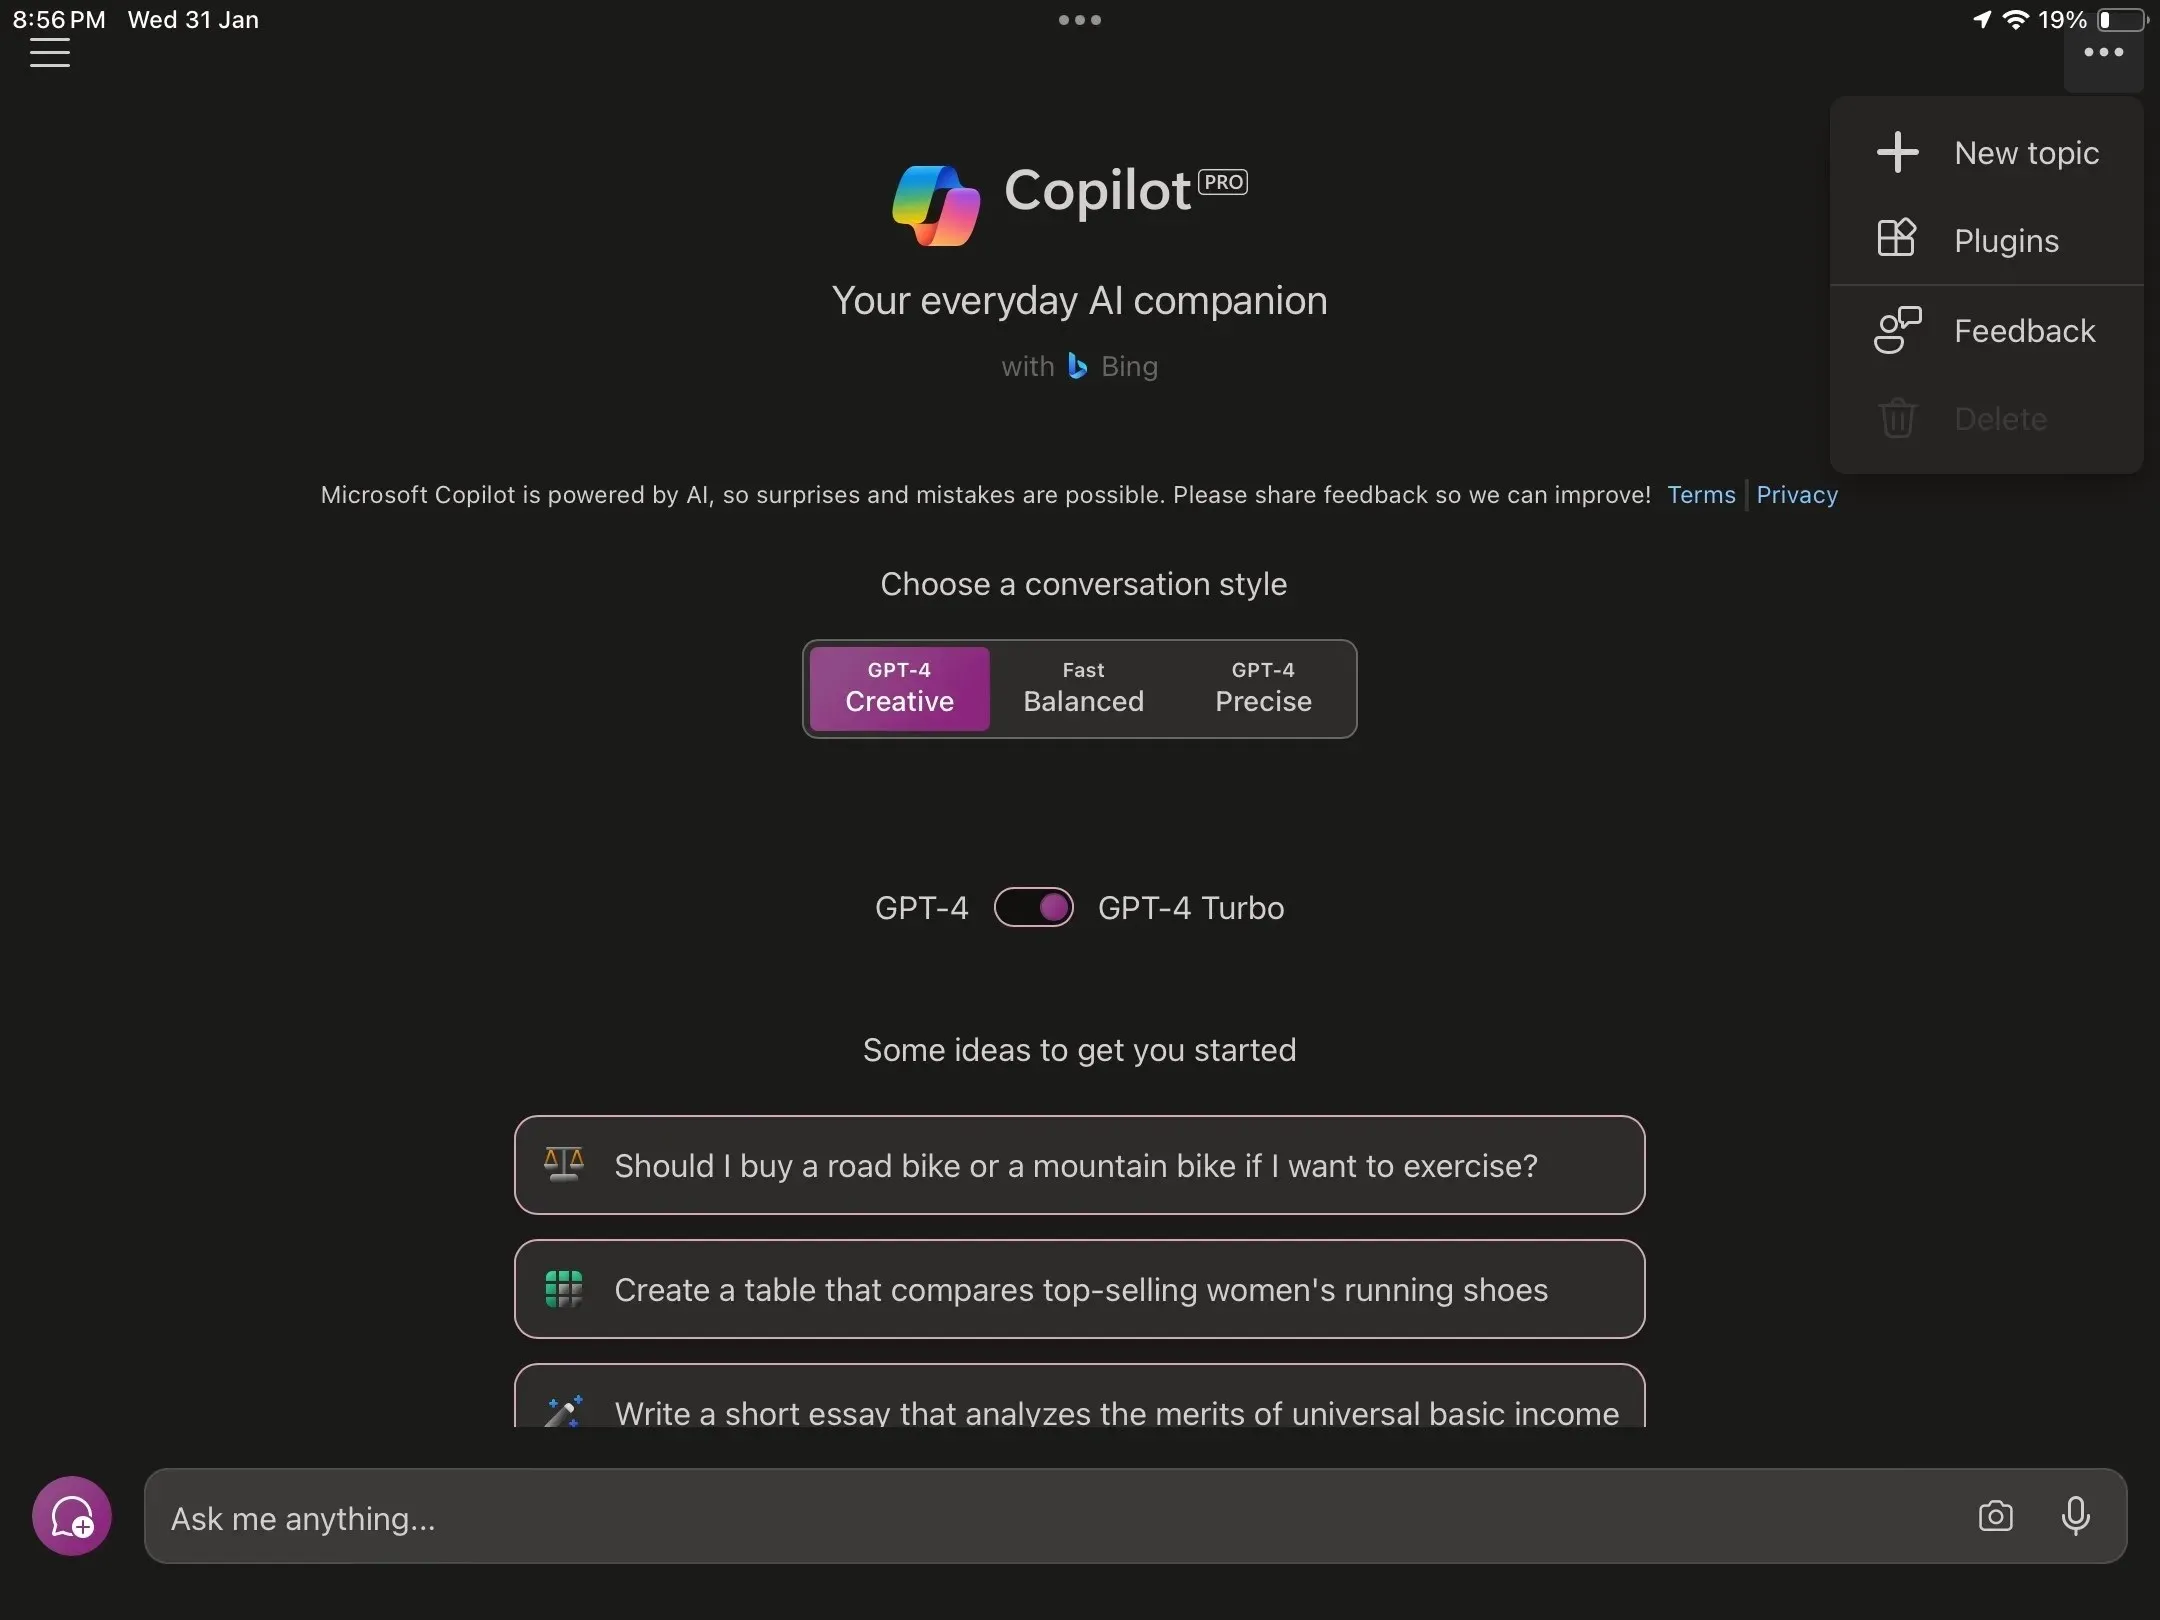Viewport: 2160px width, 1620px height.
Task: Select Creative conversation style
Action: click(x=900, y=687)
